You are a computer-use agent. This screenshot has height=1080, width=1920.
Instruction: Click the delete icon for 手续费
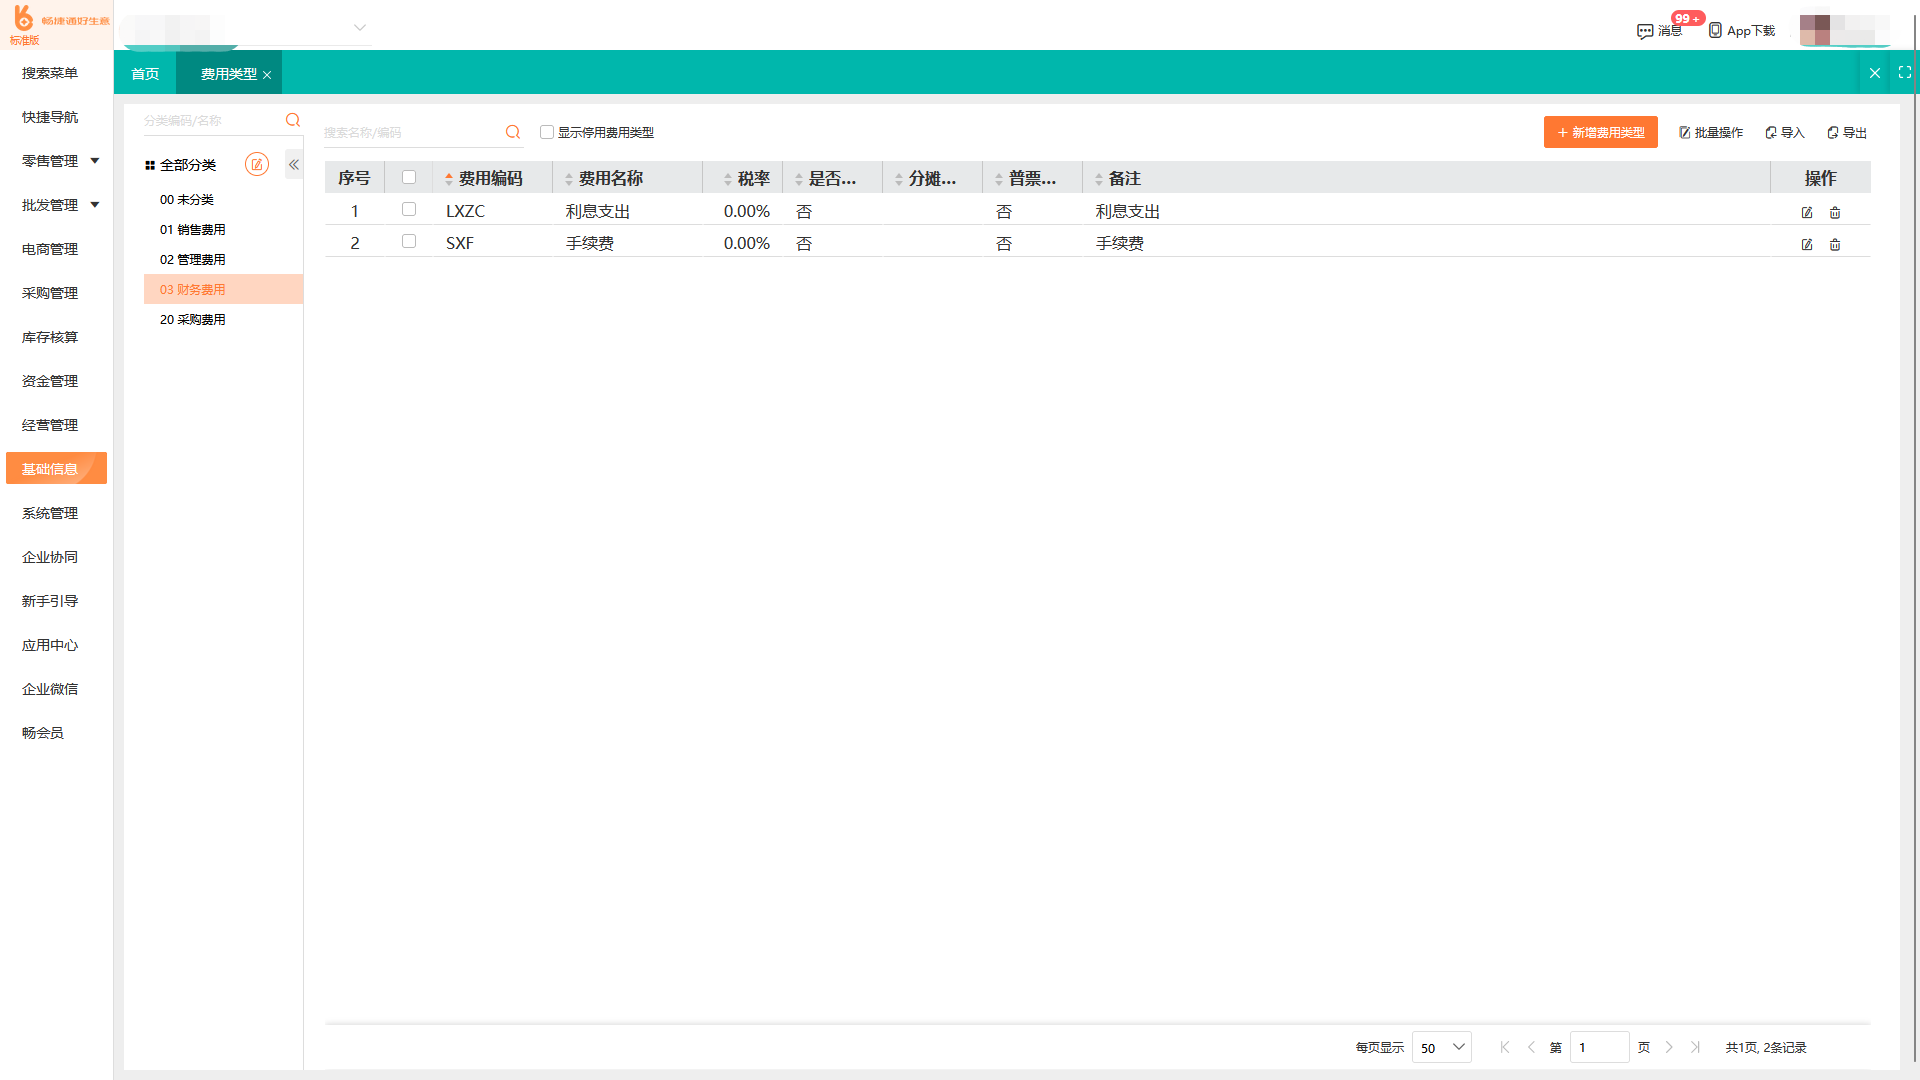[1834, 244]
